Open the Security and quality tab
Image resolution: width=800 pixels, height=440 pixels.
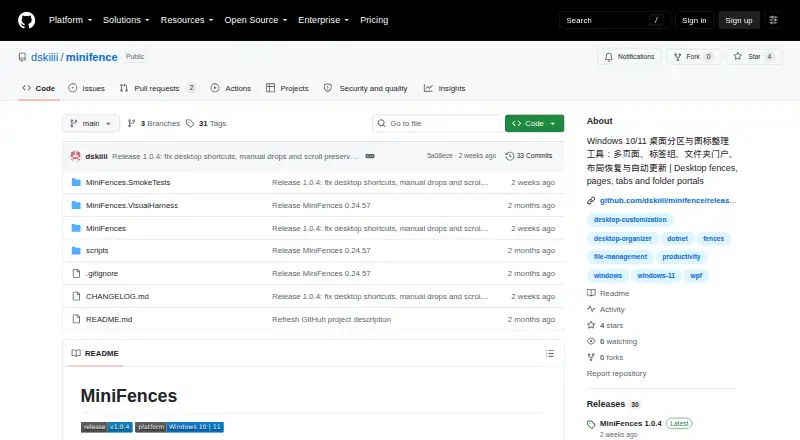tap(366, 88)
